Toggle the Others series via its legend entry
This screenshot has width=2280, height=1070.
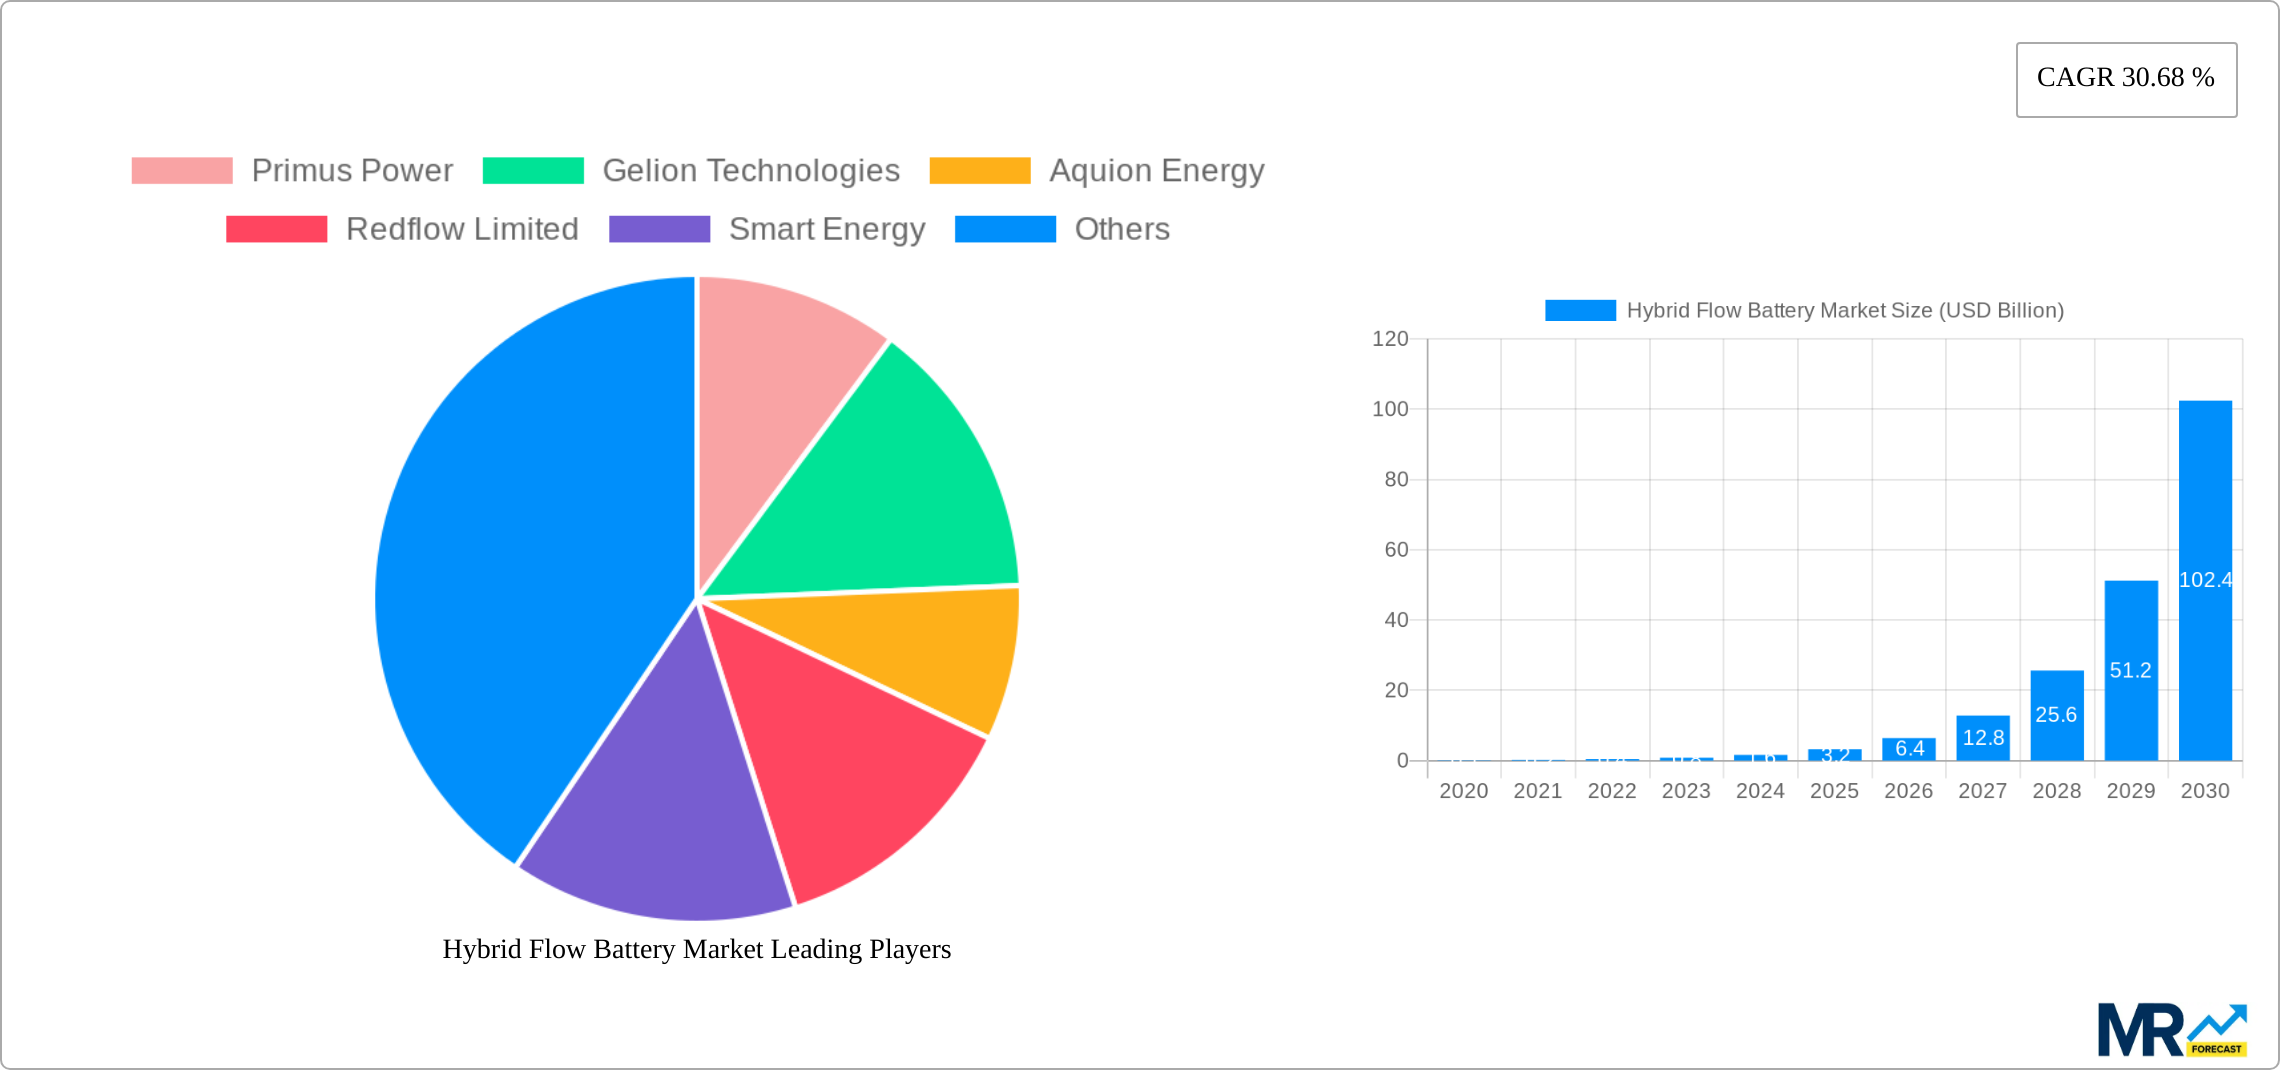tap(1121, 229)
